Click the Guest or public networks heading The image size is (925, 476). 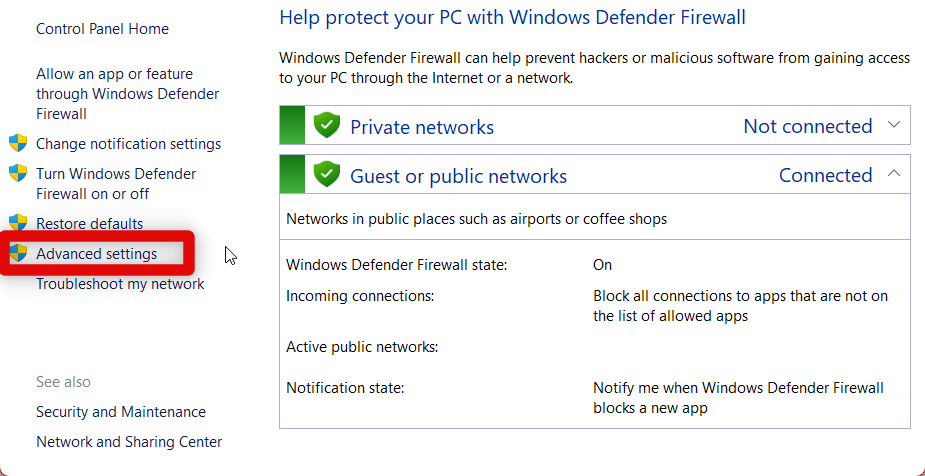(458, 177)
